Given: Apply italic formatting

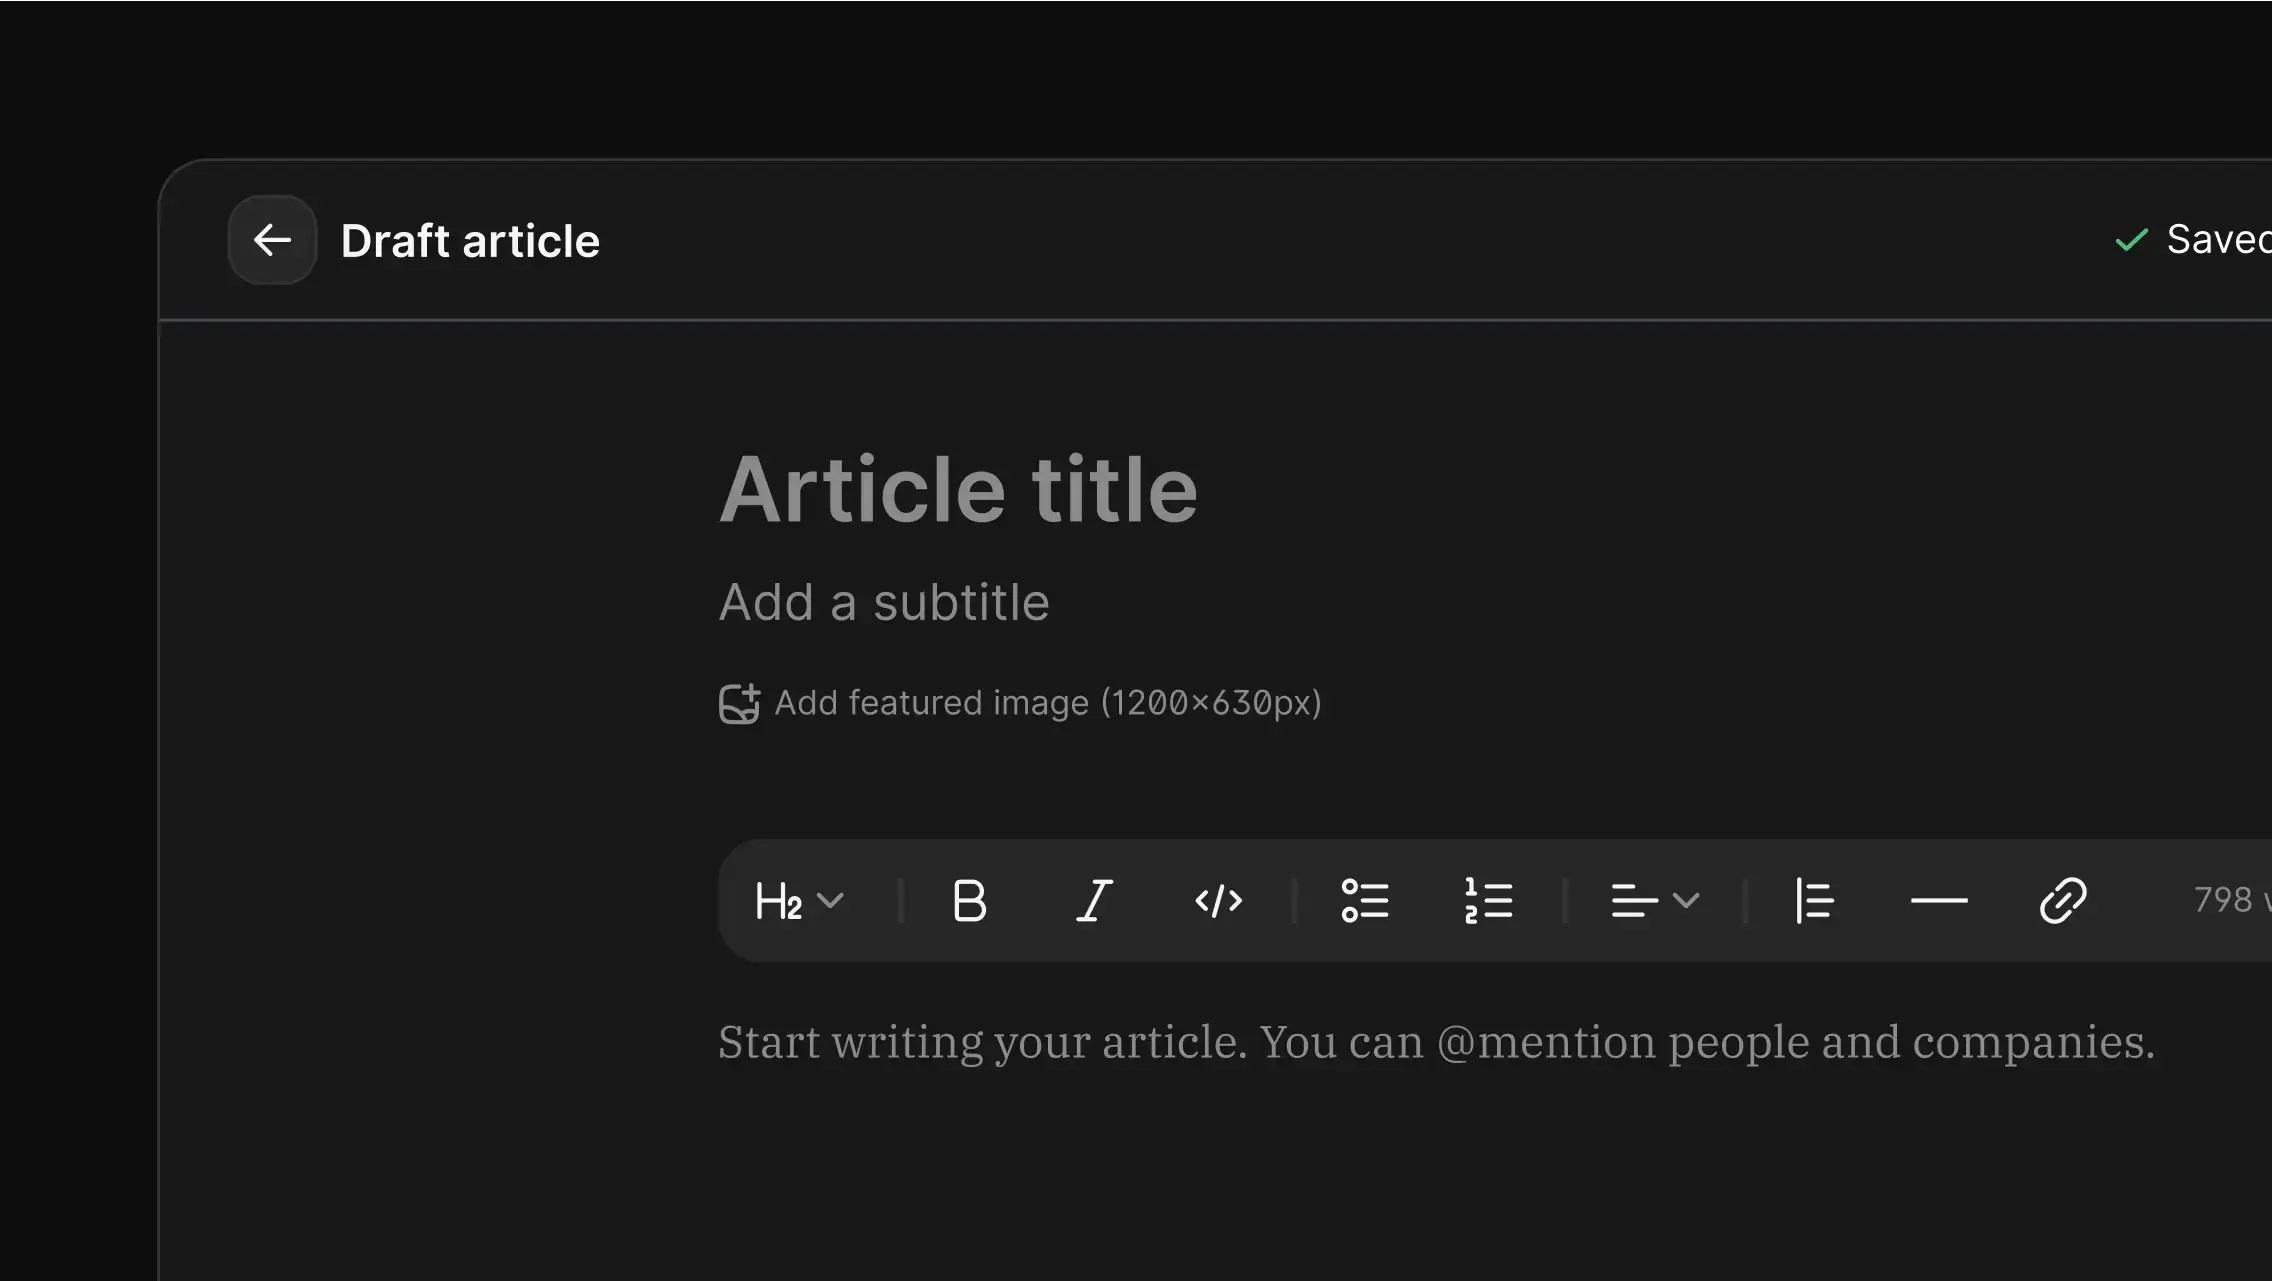Looking at the screenshot, I should [x=1094, y=901].
